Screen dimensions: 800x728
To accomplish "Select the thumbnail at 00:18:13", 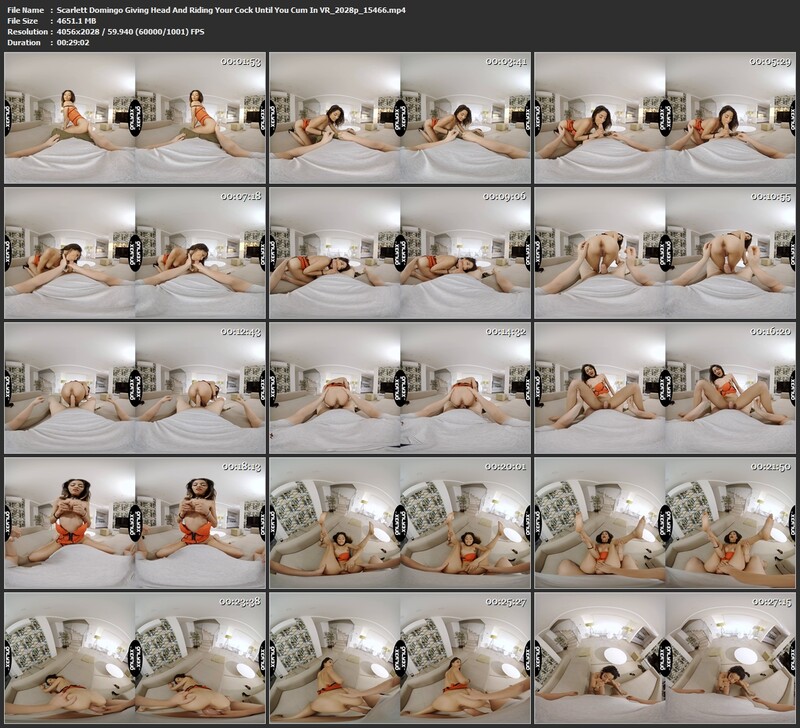I will pyautogui.click(x=135, y=522).
